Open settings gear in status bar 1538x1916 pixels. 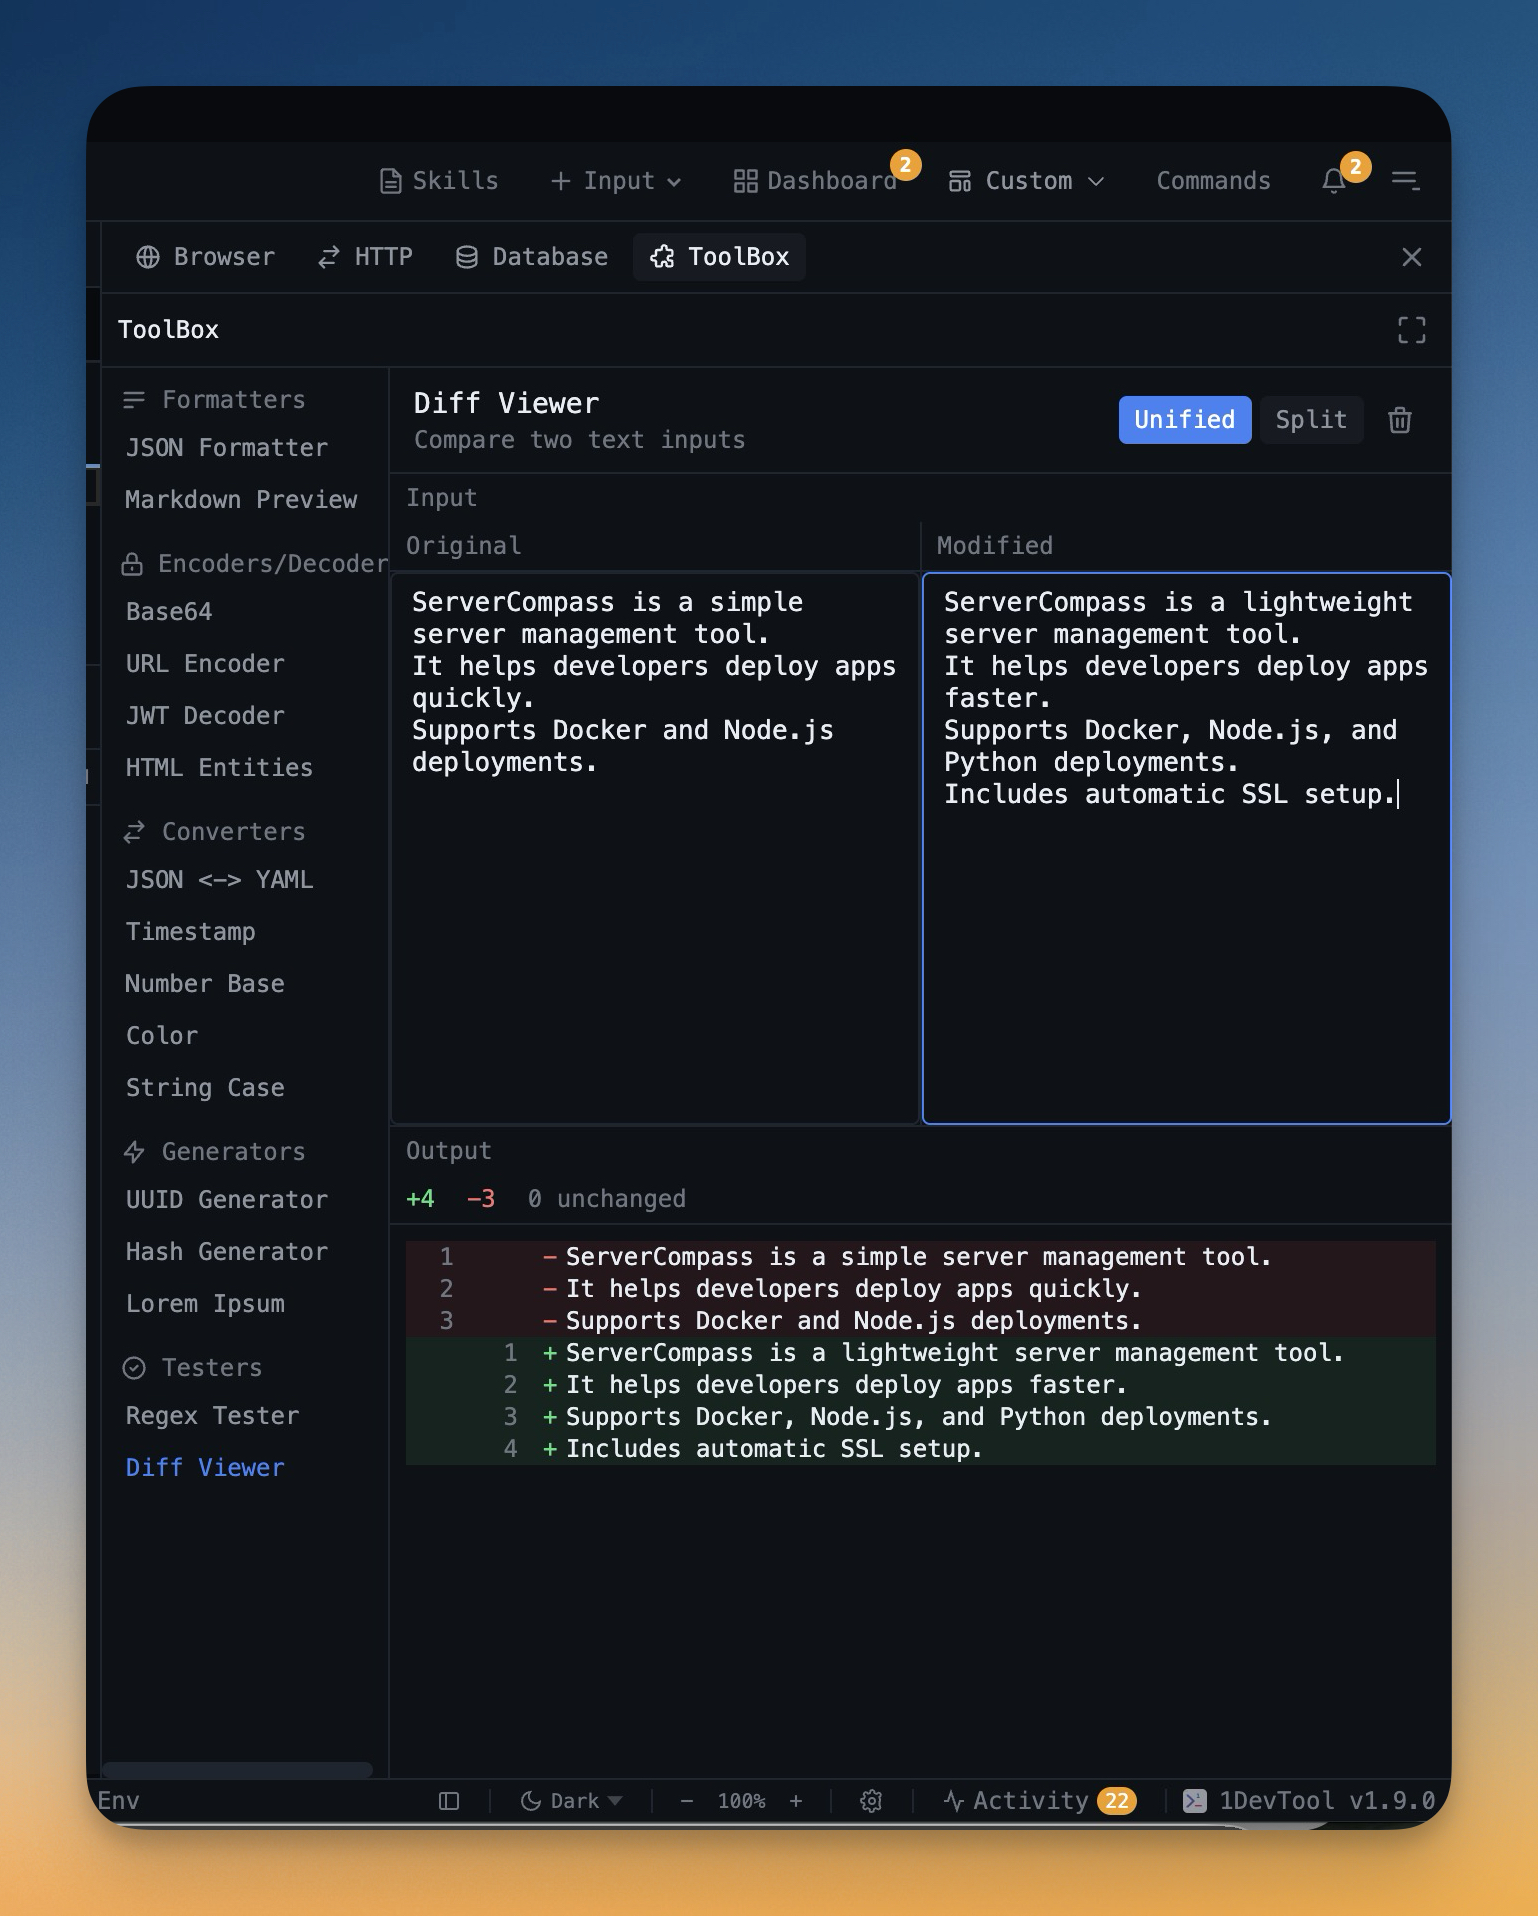[871, 1801]
